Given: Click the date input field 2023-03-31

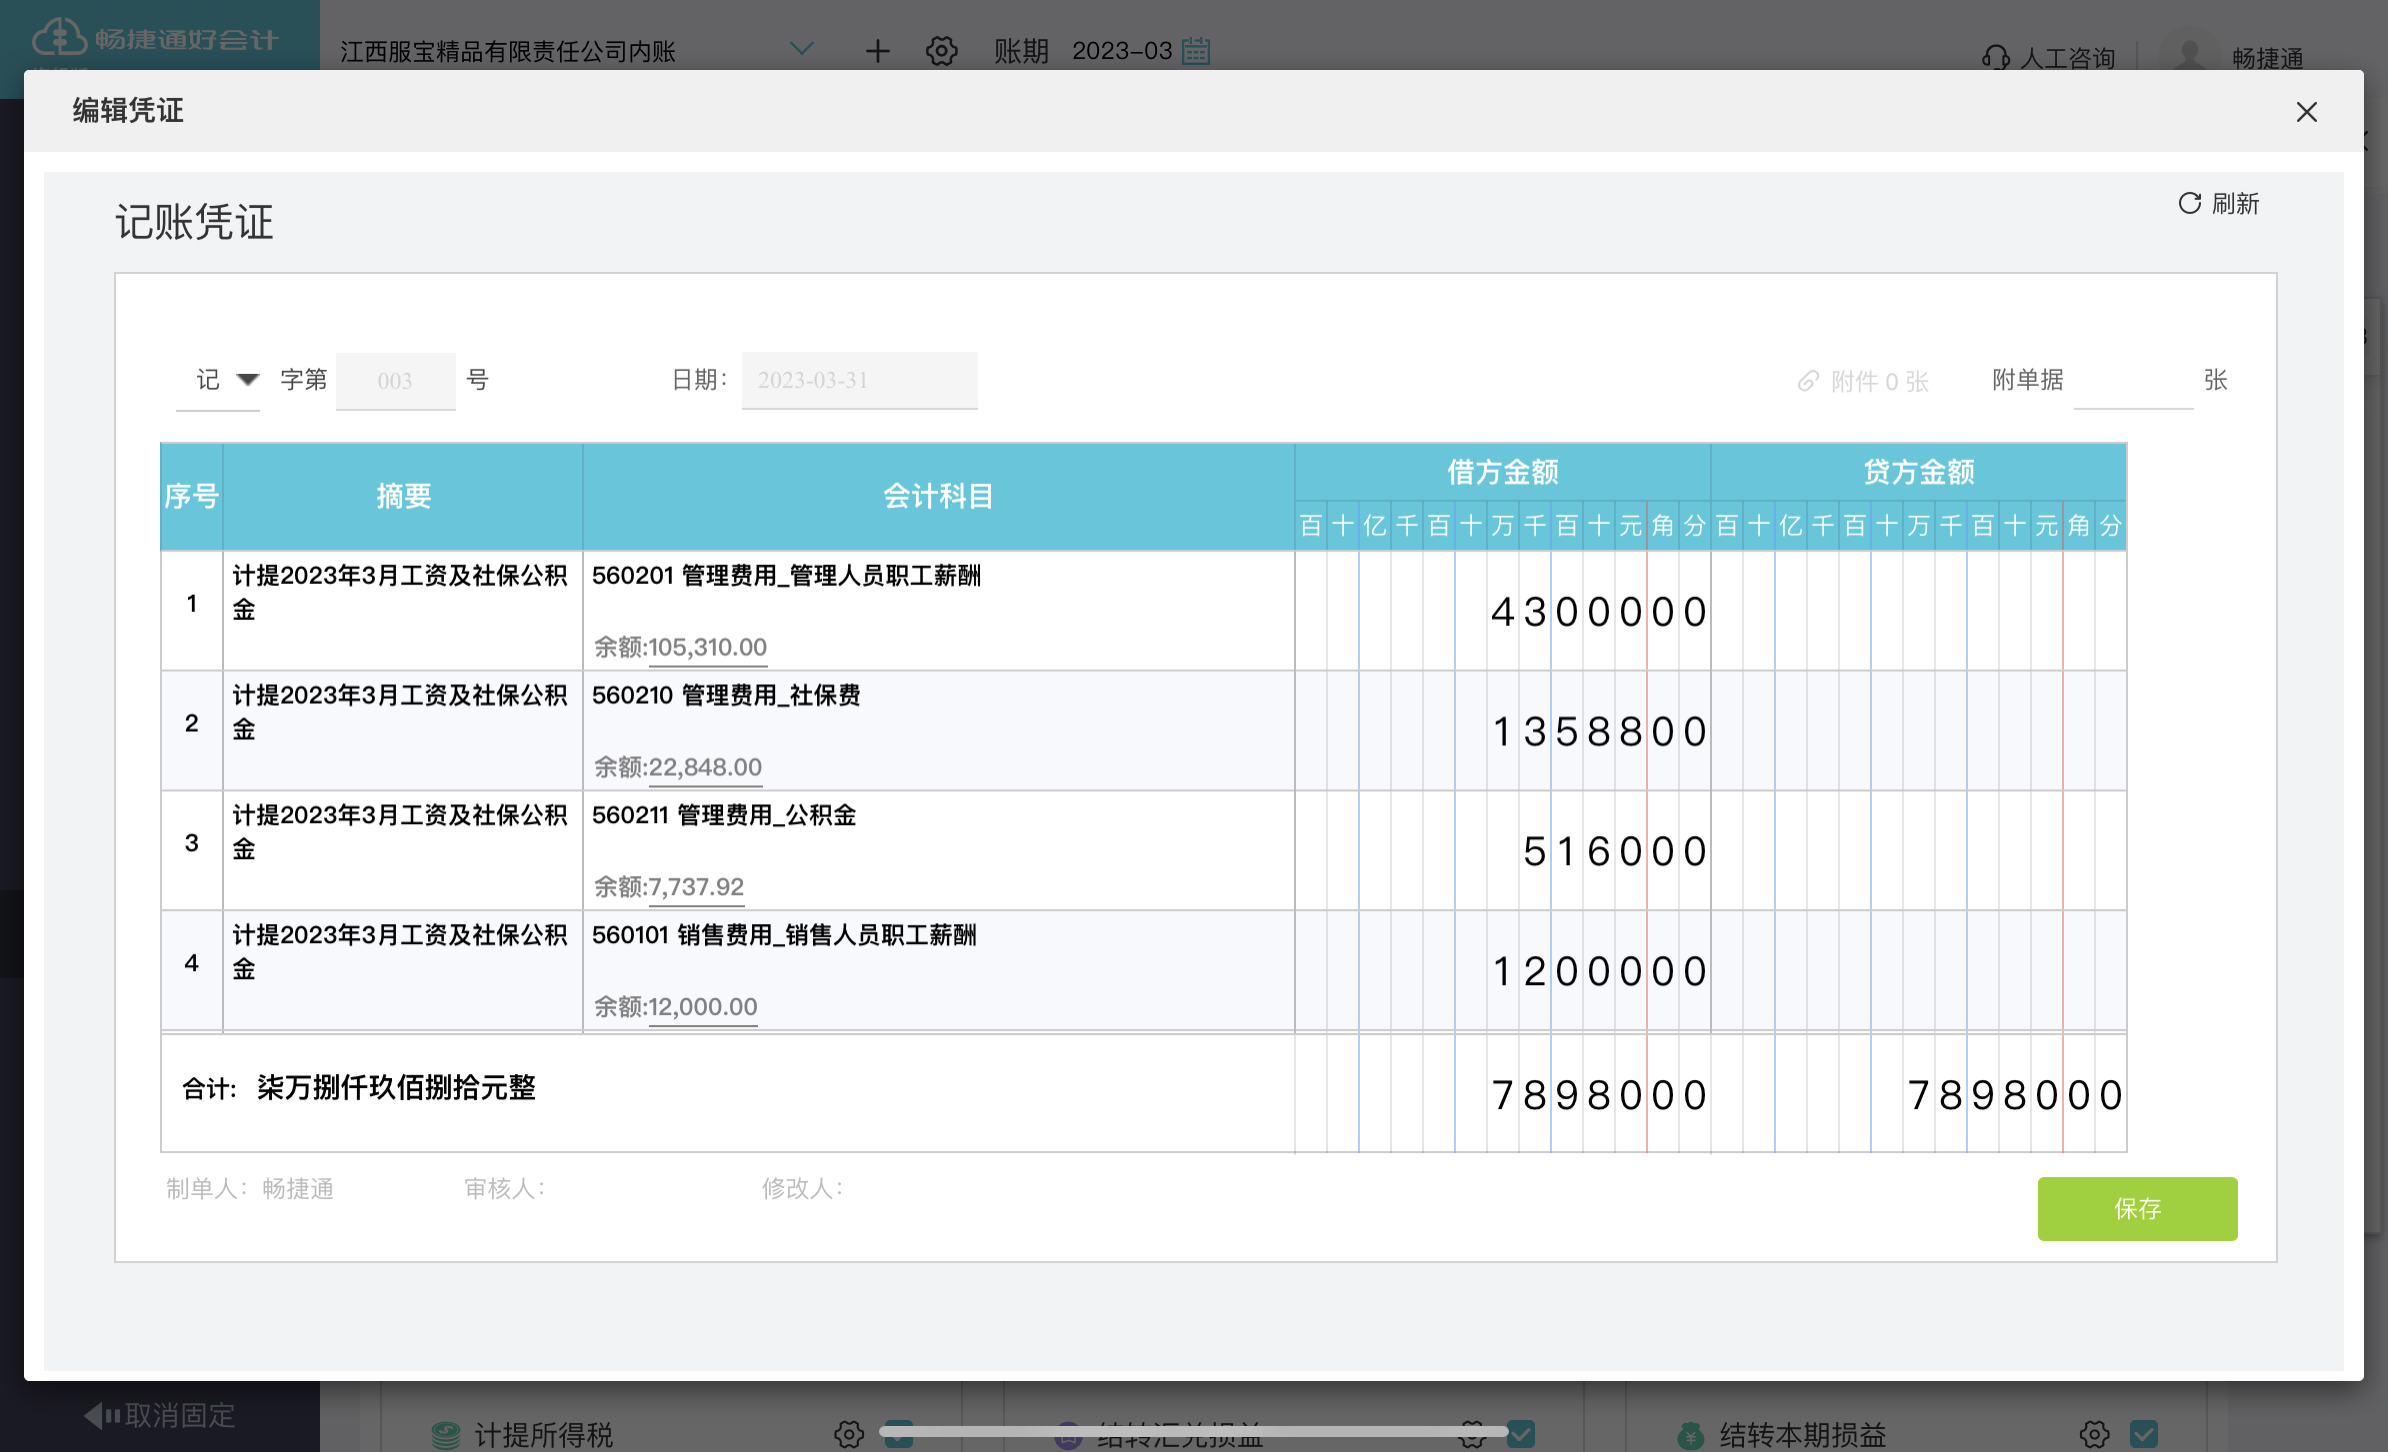Looking at the screenshot, I should pyautogui.click(x=858, y=379).
